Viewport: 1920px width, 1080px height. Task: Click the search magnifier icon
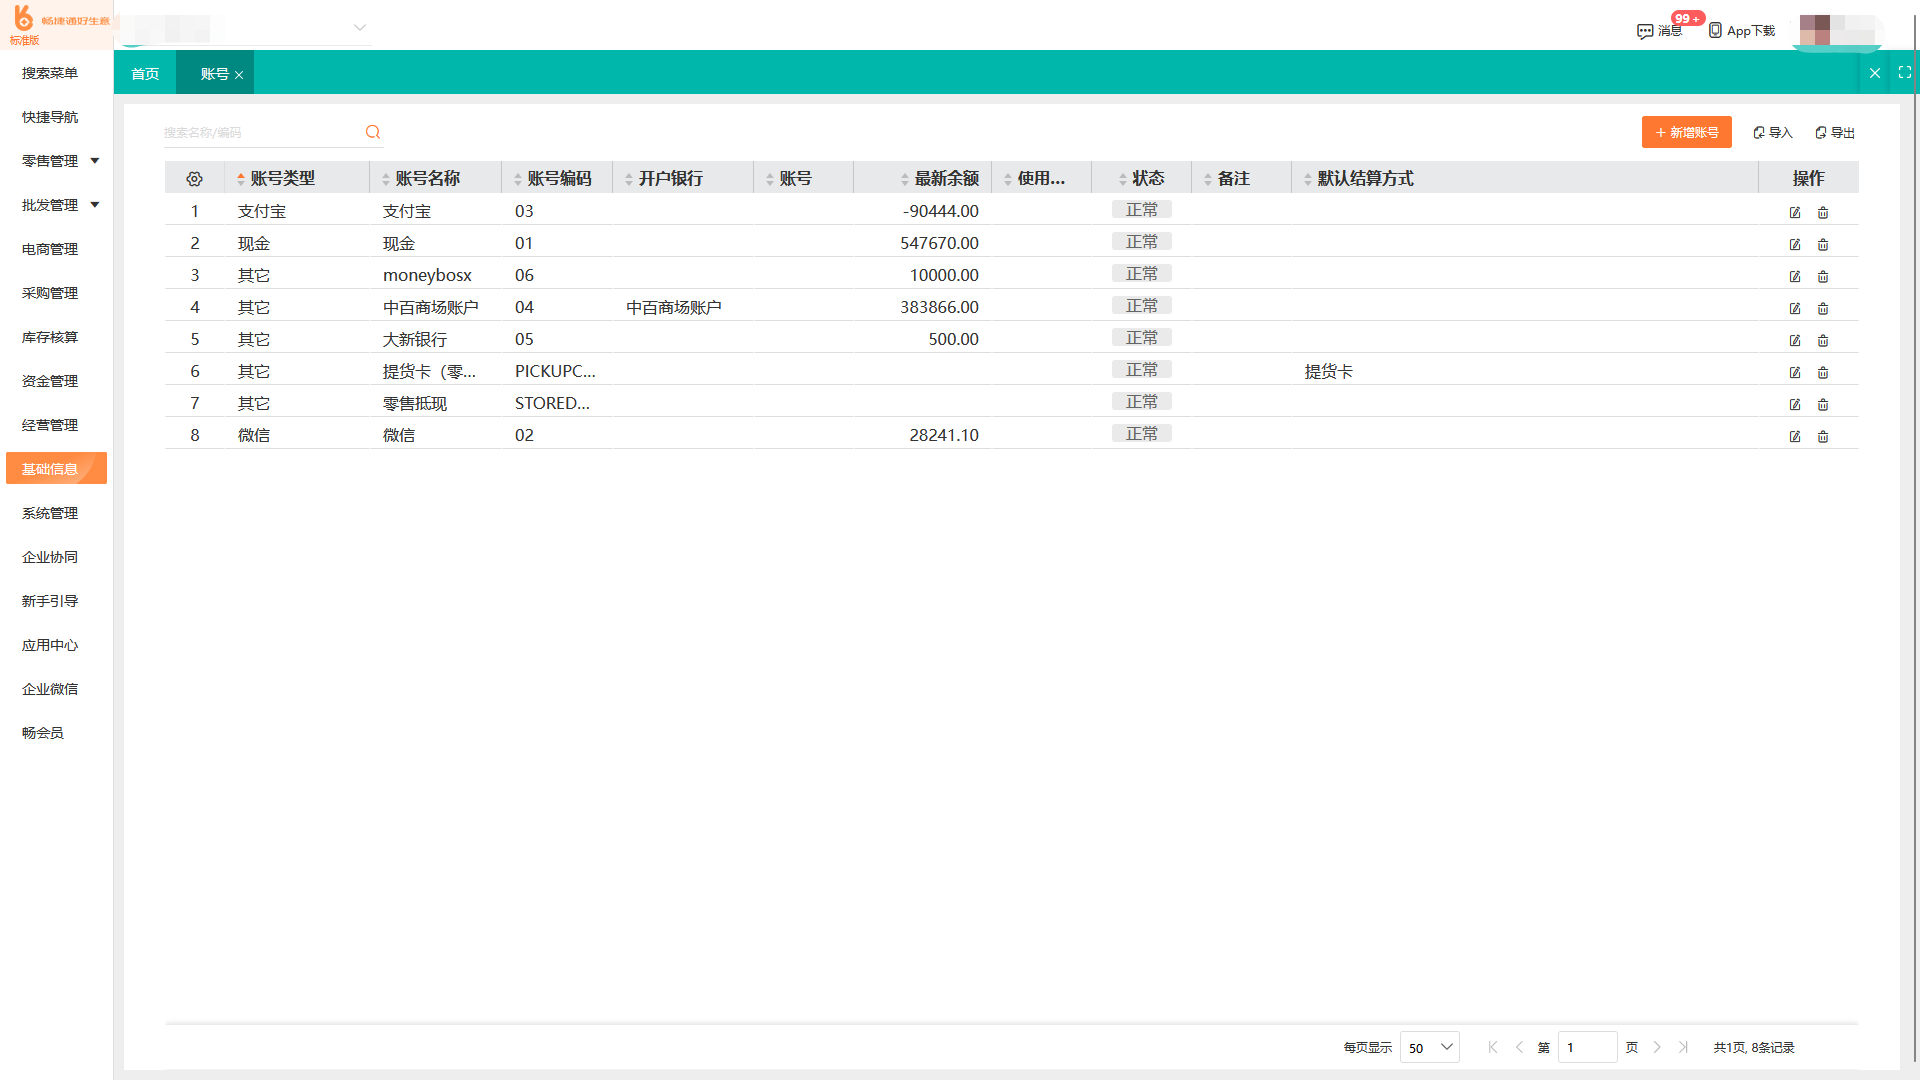click(x=373, y=131)
